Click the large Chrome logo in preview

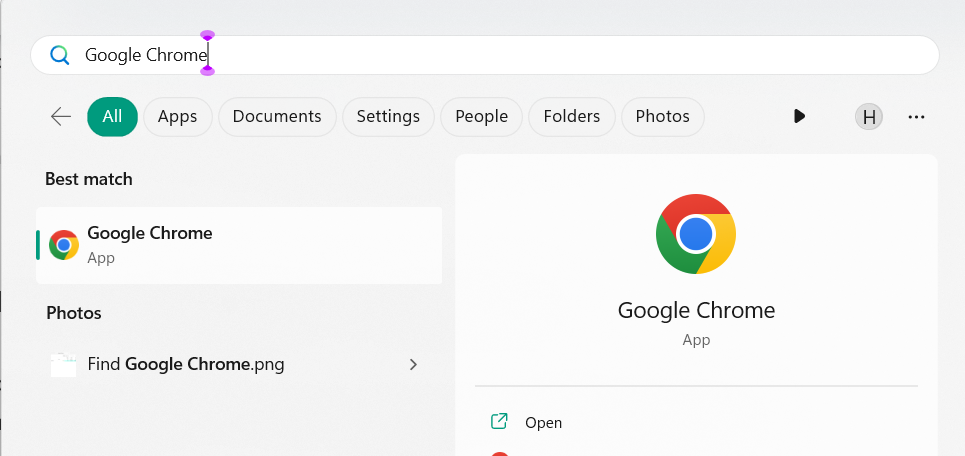tap(695, 234)
